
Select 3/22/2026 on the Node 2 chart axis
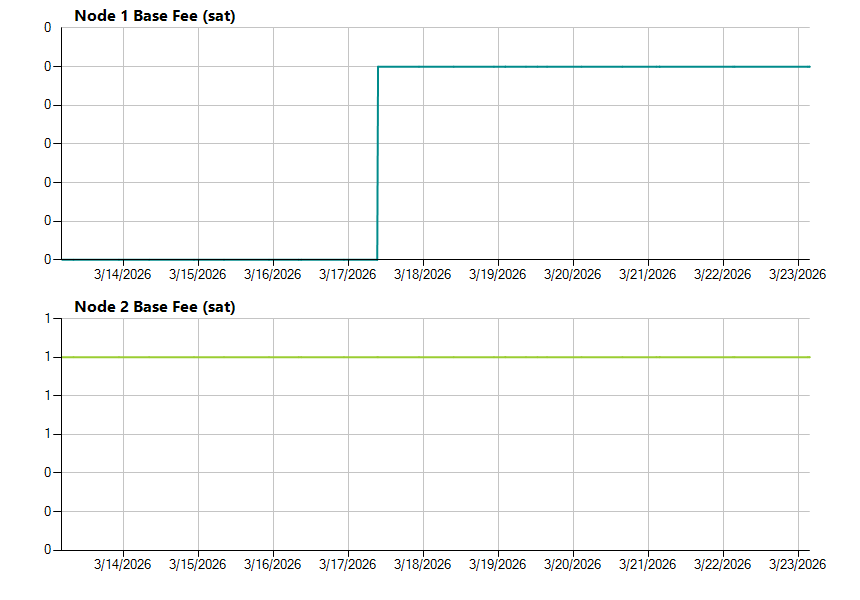pyautogui.click(x=722, y=564)
